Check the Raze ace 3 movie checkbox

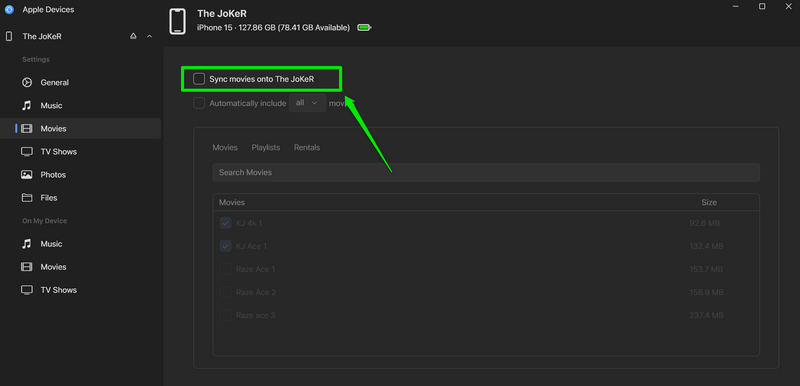click(x=226, y=315)
